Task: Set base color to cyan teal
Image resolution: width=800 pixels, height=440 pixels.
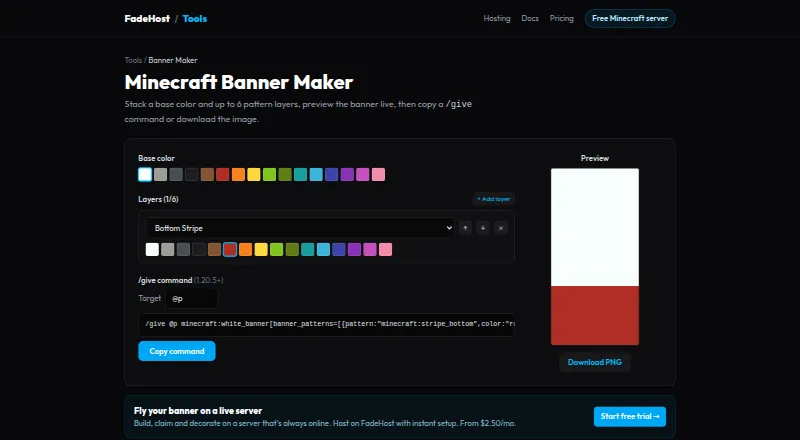Action: tap(301, 175)
